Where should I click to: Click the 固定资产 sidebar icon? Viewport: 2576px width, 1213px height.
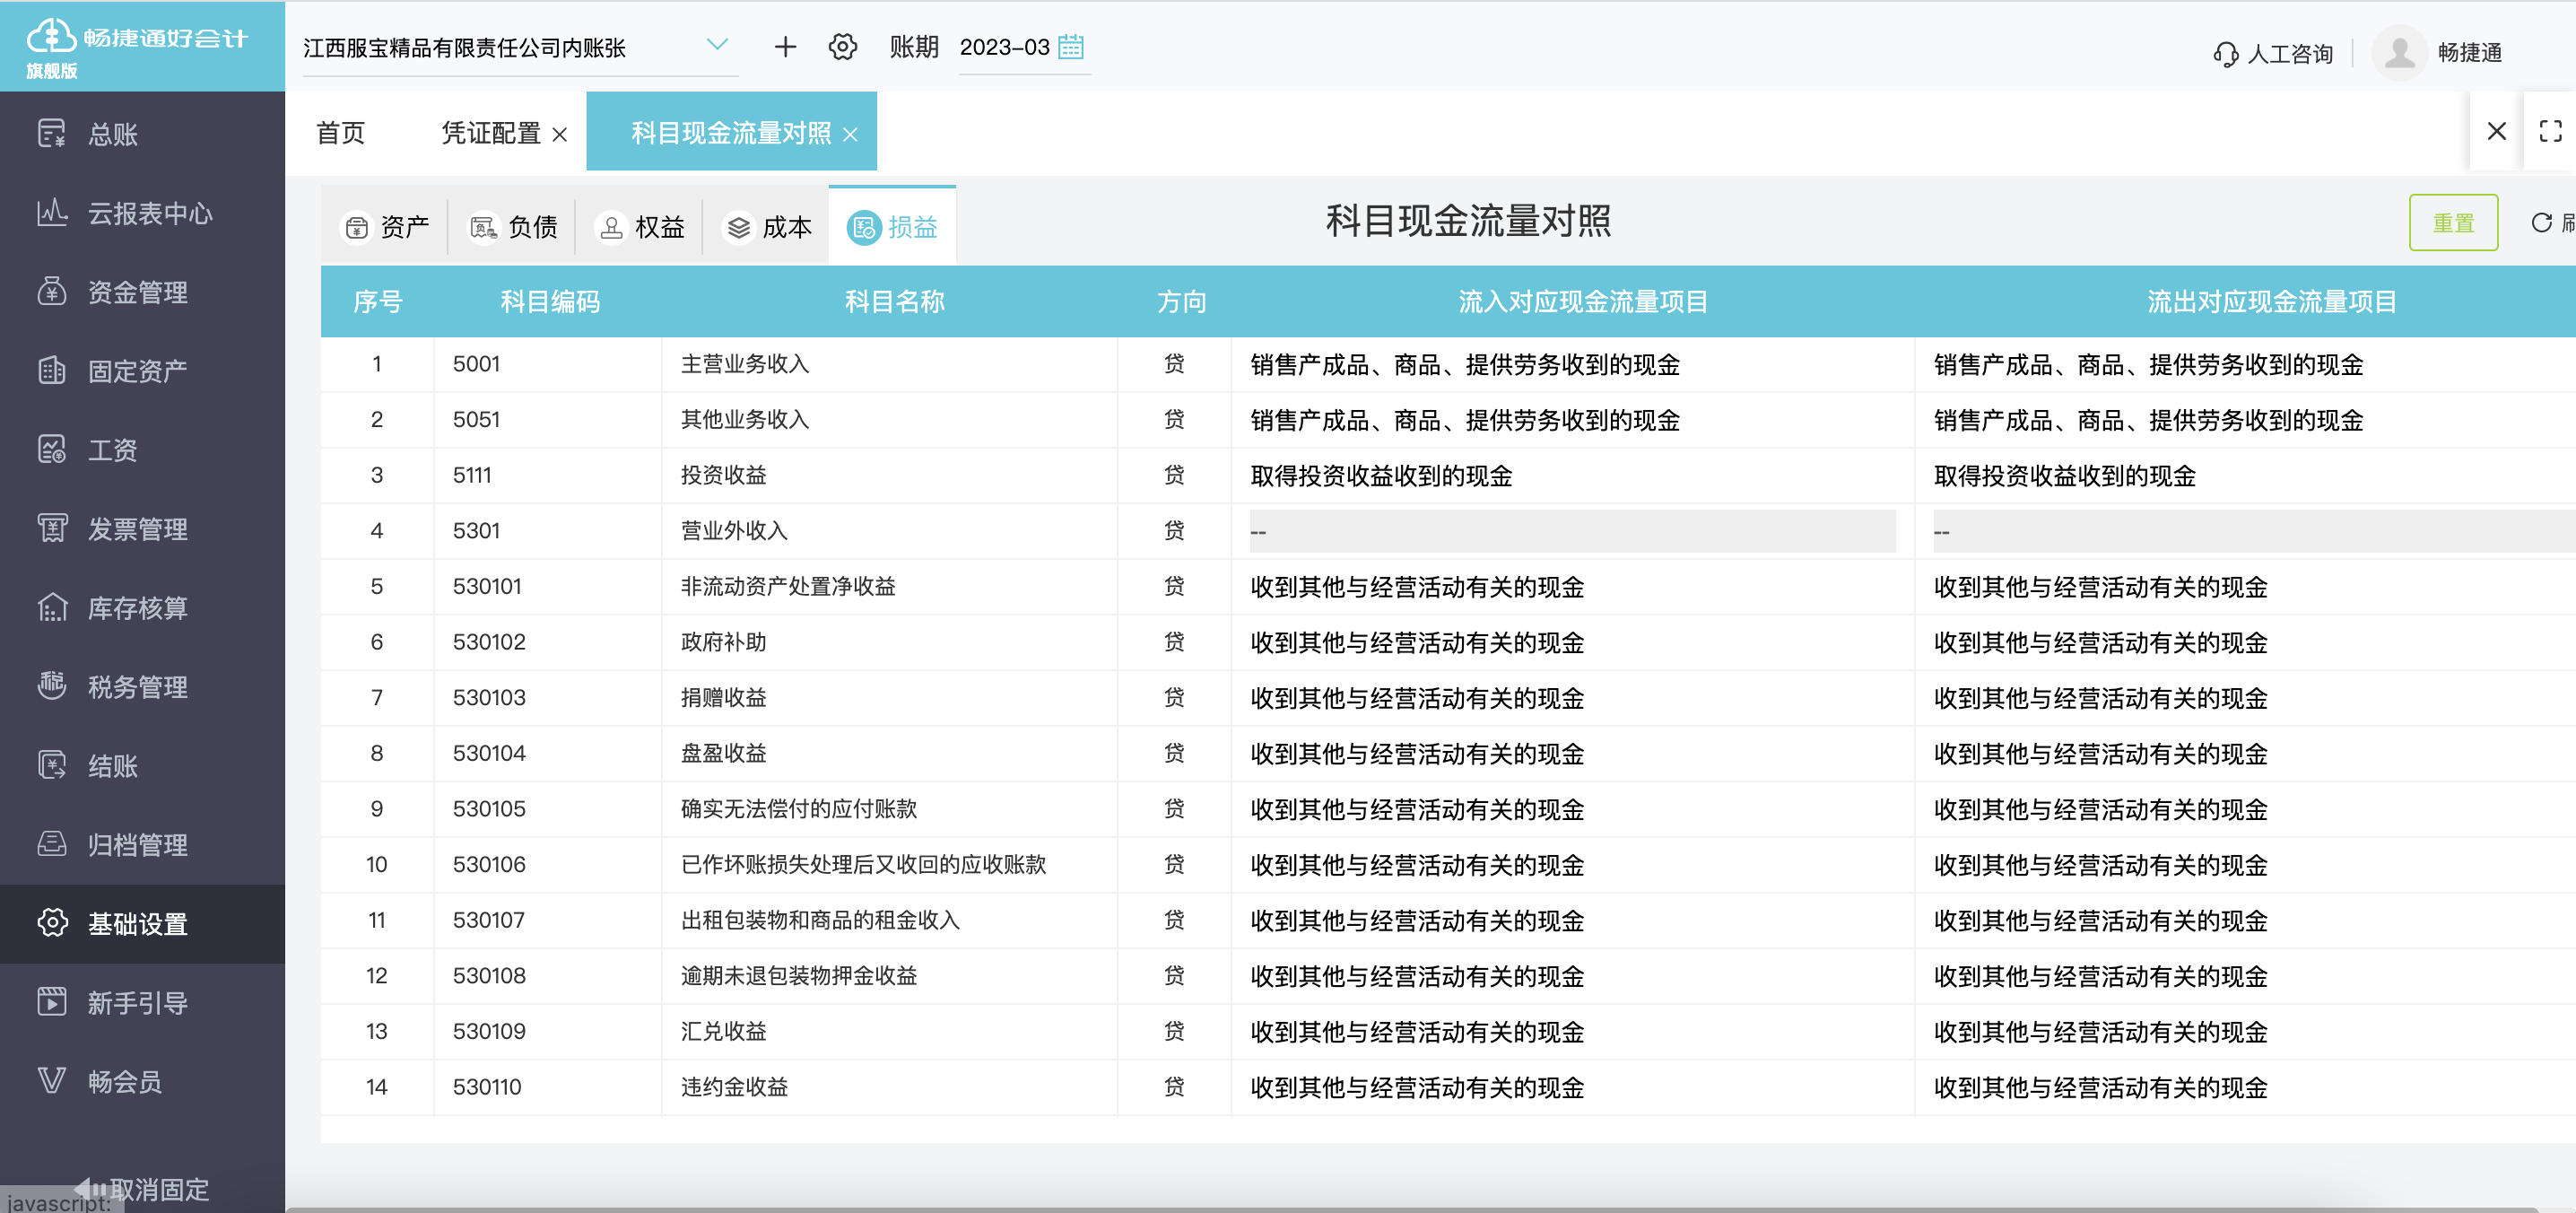[140, 370]
